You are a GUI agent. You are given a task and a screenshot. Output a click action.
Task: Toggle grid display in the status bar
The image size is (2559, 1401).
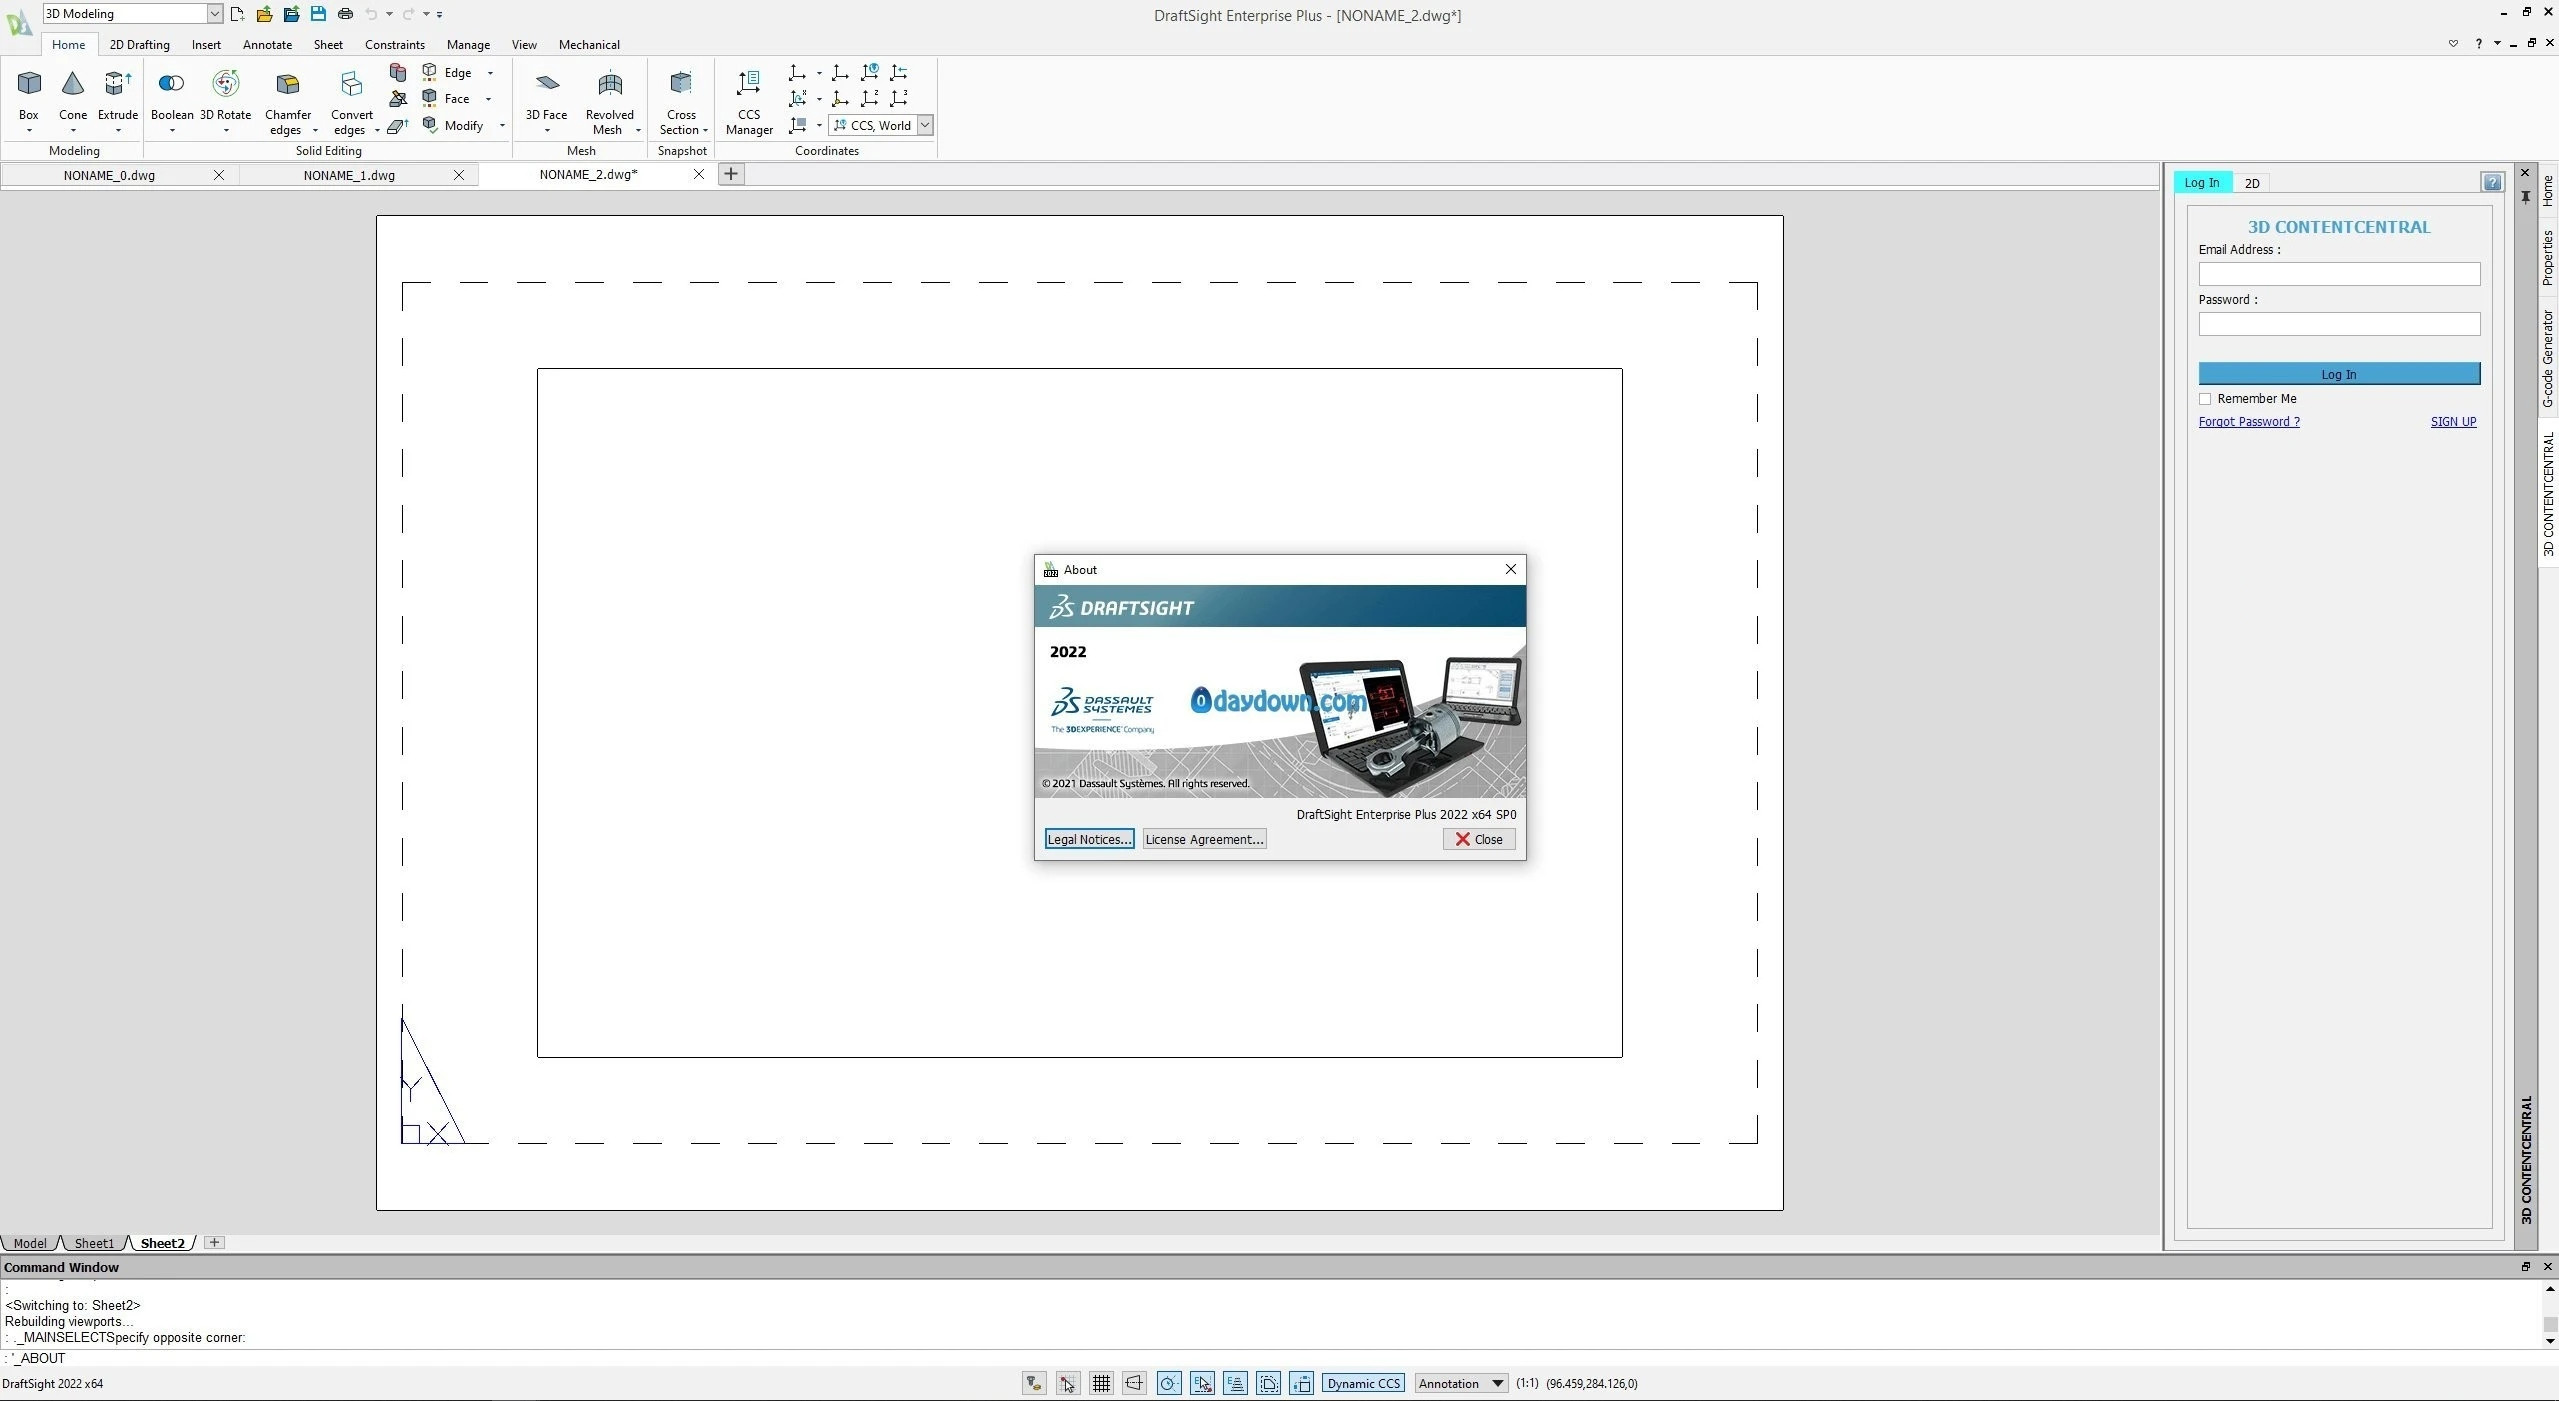(1099, 1383)
